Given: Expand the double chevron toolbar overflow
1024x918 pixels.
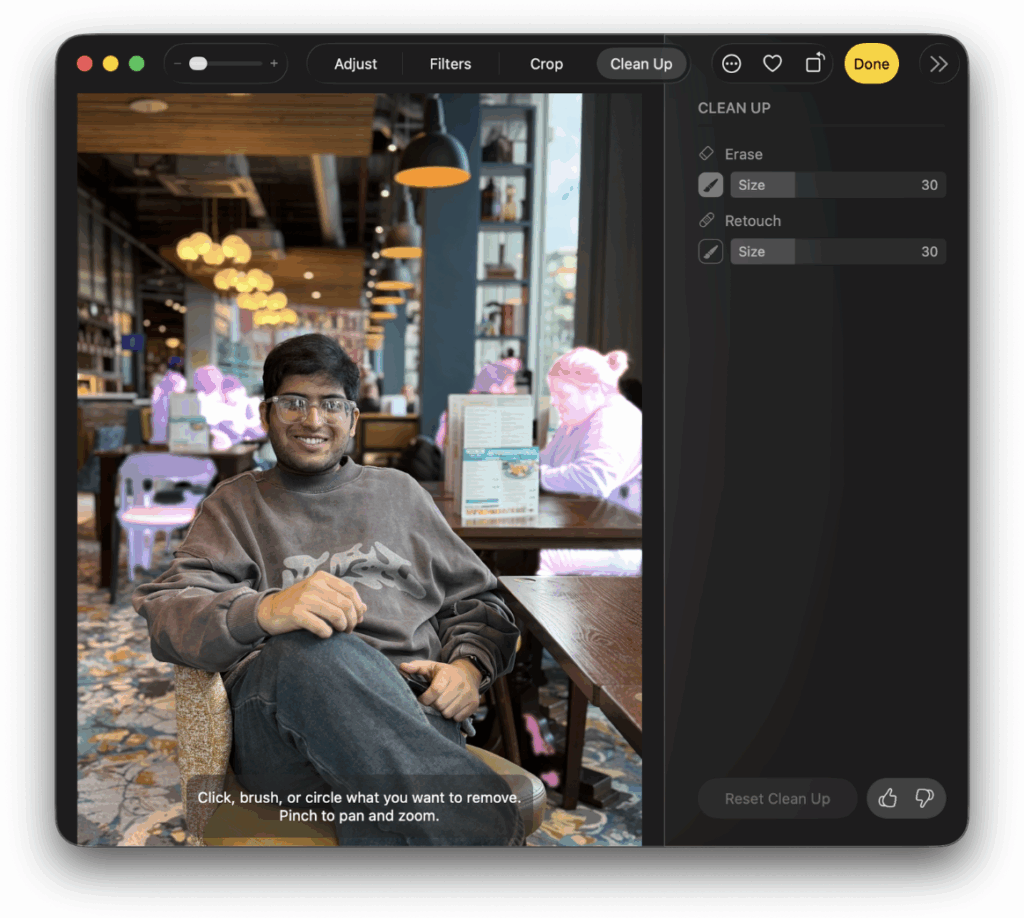Looking at the screenshot, I should 938,64.
